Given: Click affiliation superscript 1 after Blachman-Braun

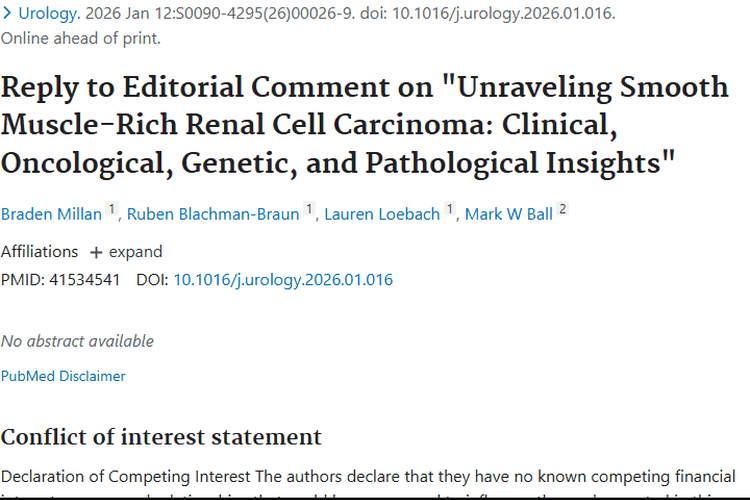Looking at the screenshot, I should pyautogui.click(x=309, y=209).
